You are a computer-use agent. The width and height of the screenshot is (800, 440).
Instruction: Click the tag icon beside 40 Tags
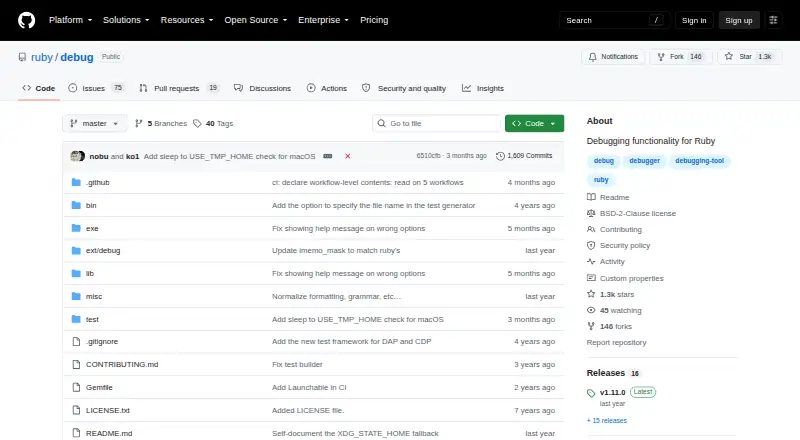point(197,124)
